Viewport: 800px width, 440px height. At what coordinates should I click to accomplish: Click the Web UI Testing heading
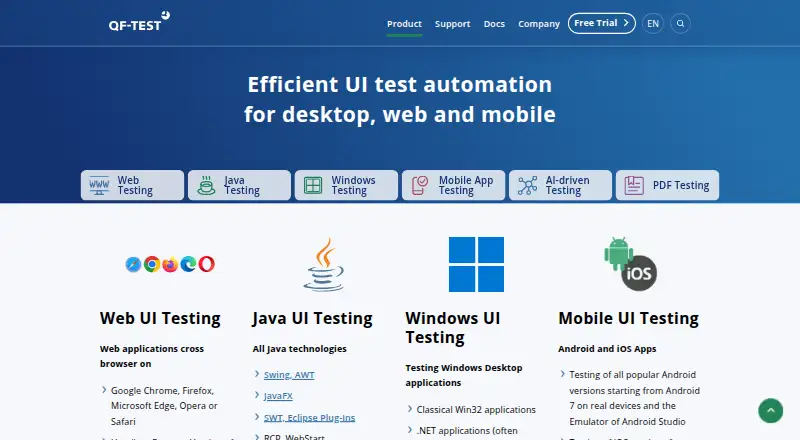[160, 319]
